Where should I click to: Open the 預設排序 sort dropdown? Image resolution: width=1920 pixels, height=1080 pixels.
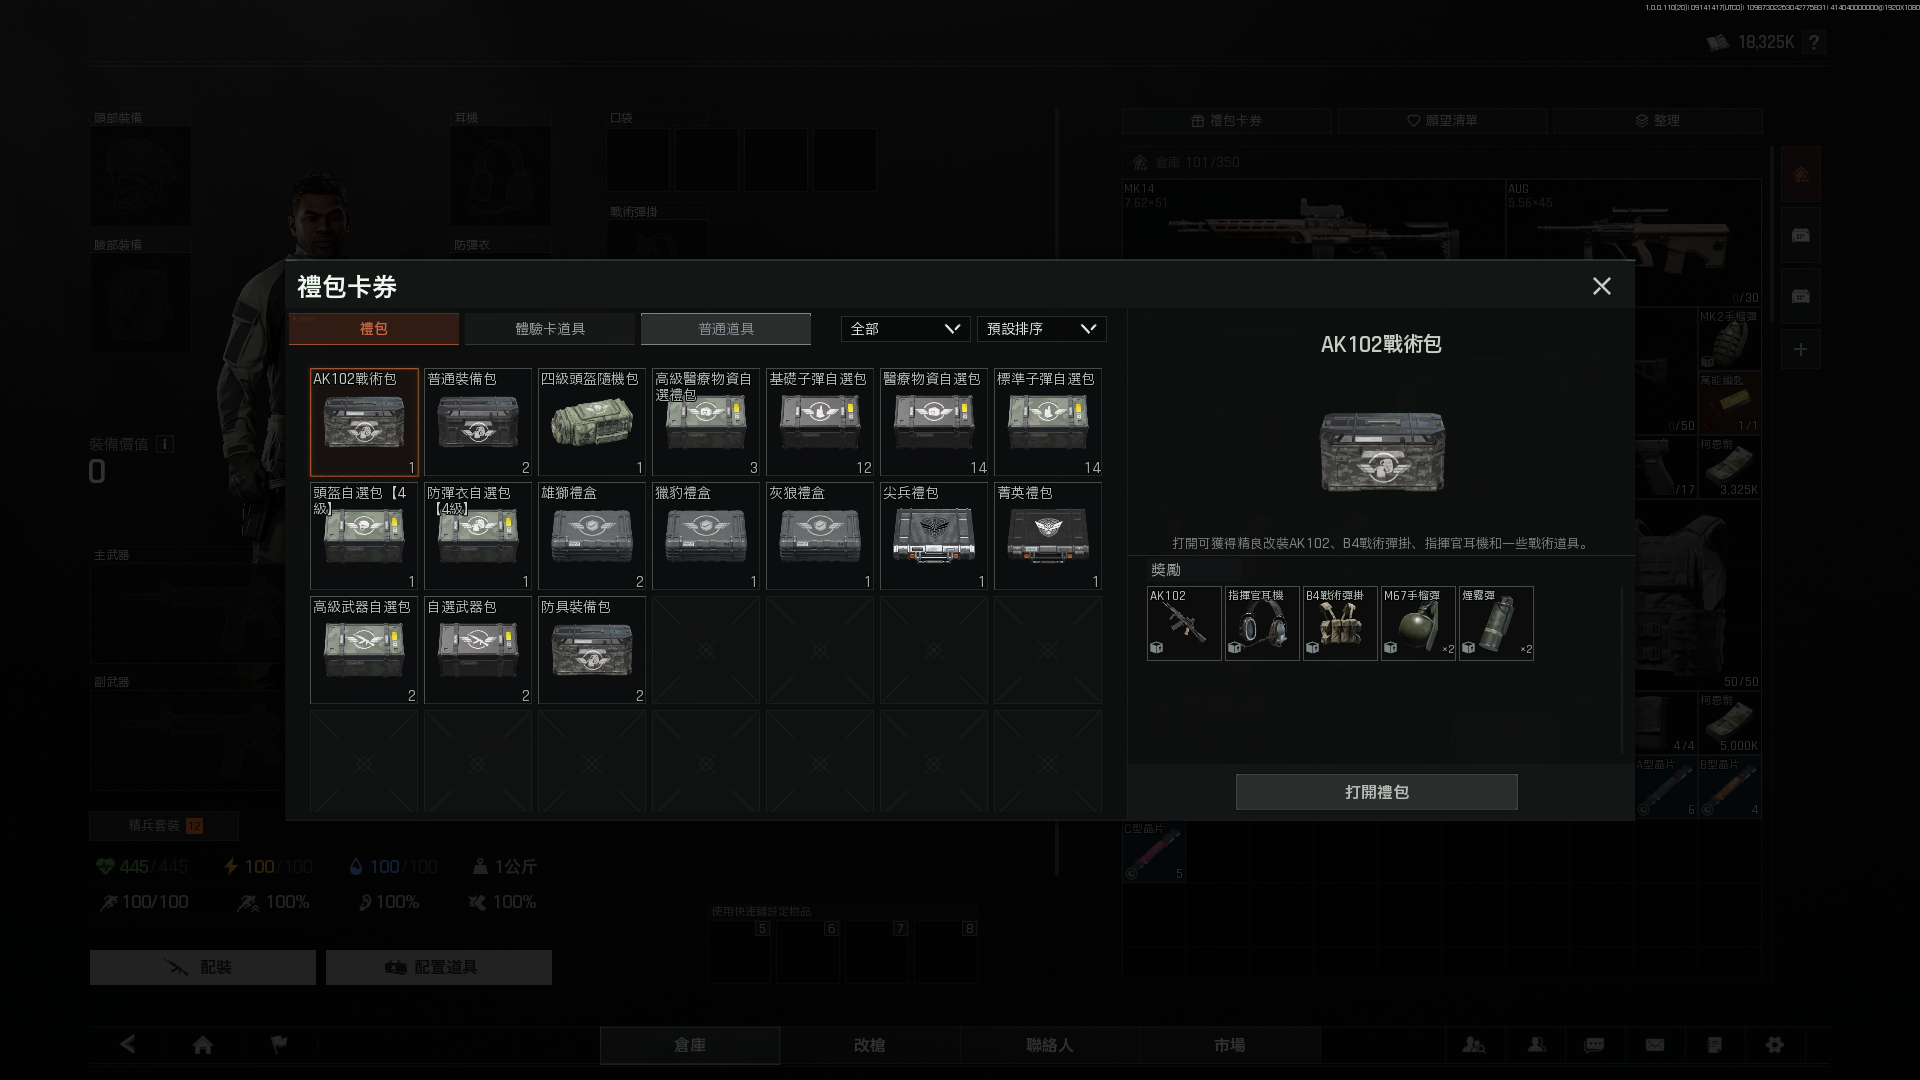click(1041, 329)
